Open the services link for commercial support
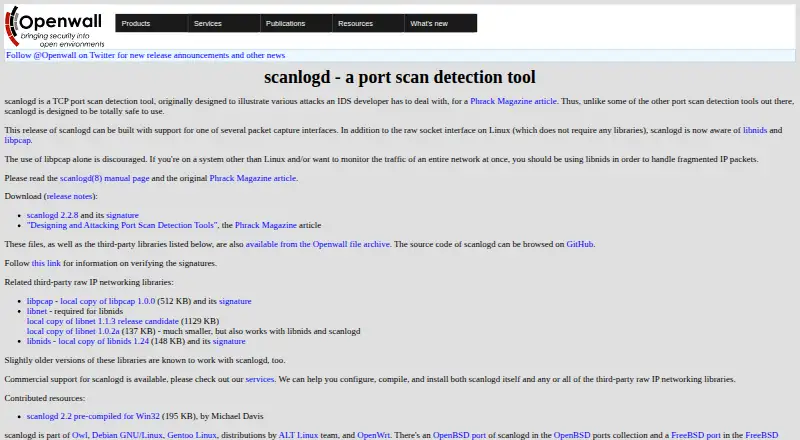Viewport: 800px width, 440px height. 260,379
